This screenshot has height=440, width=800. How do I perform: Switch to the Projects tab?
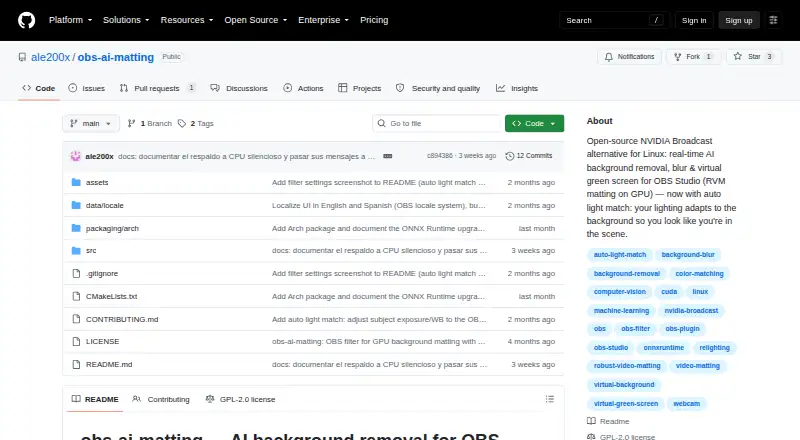click(x=360, y=88)
